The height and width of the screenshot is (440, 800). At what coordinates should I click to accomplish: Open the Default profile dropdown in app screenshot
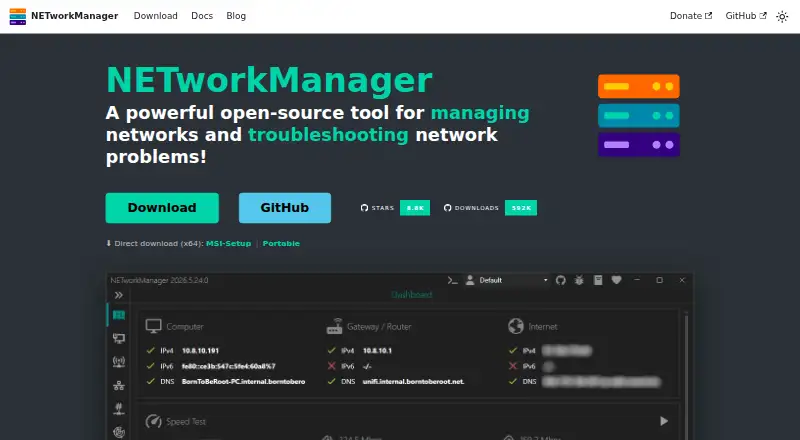(506, 280)
